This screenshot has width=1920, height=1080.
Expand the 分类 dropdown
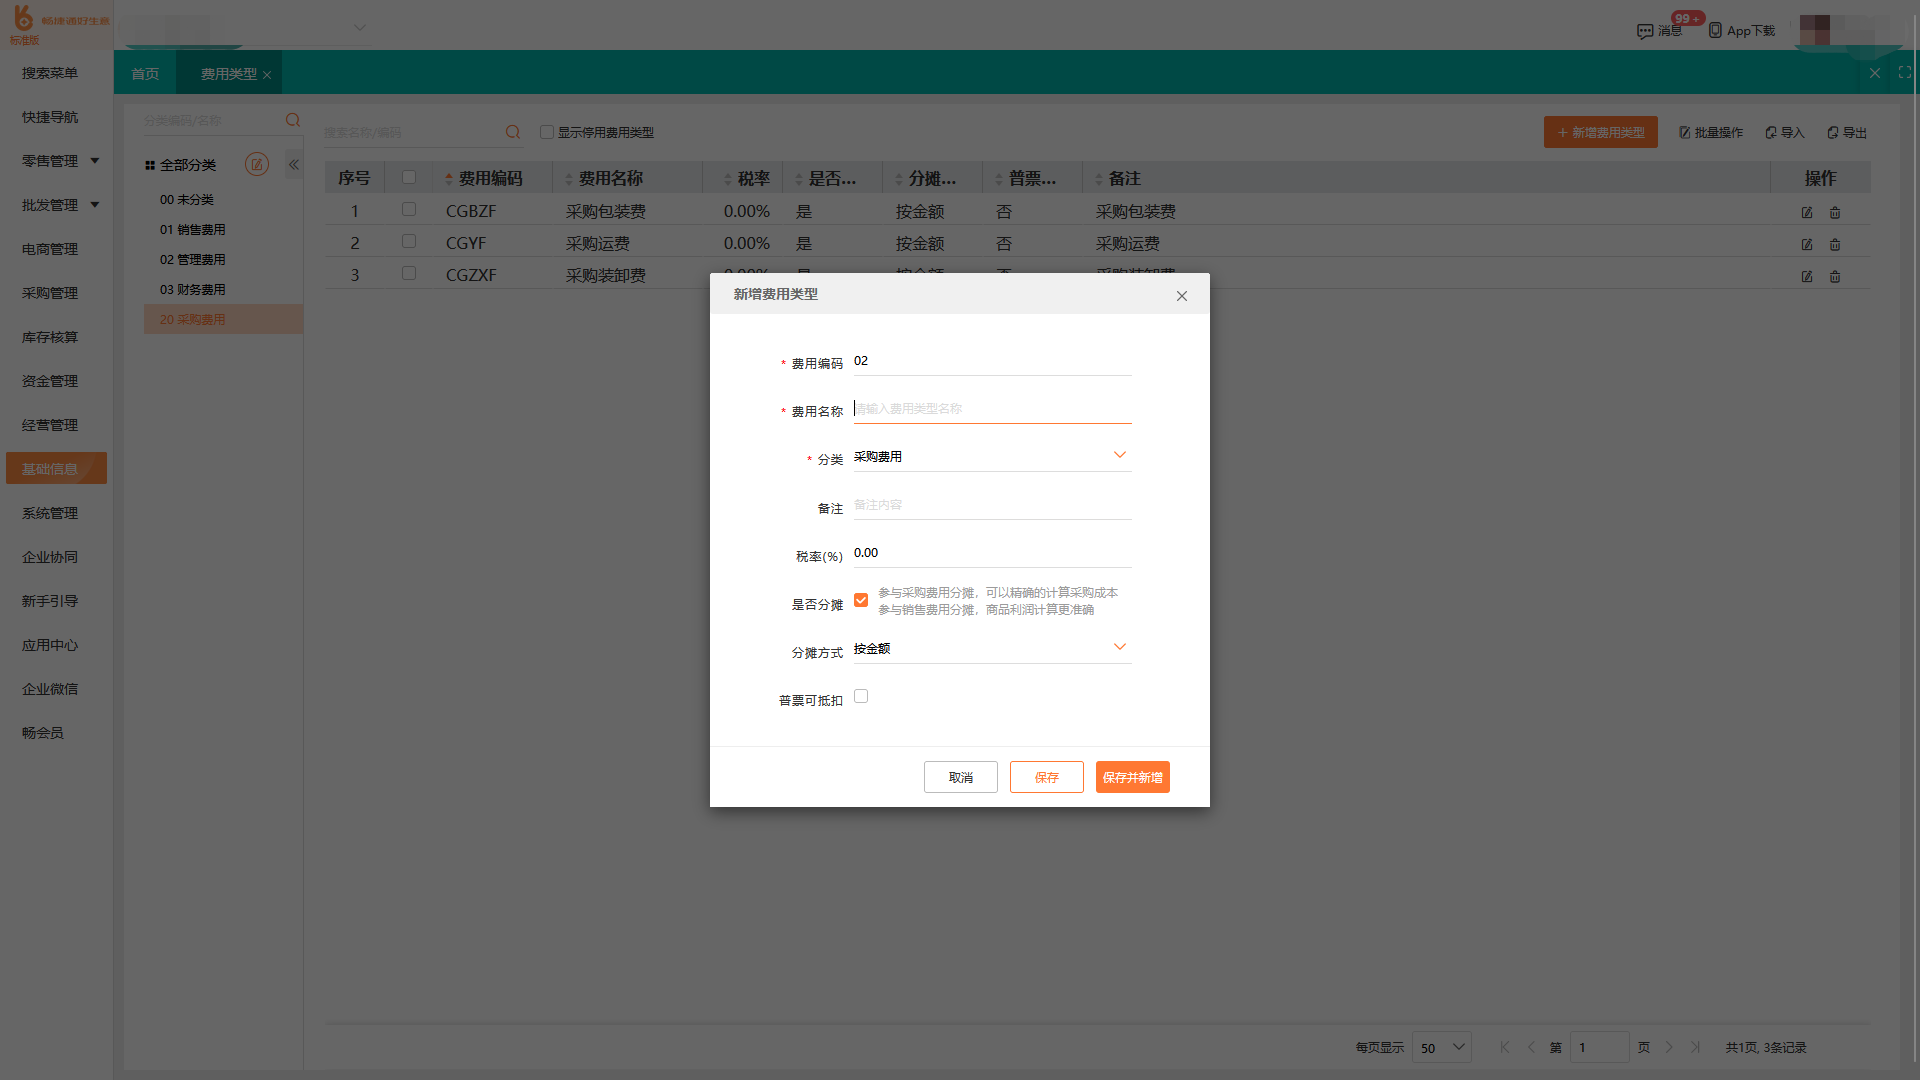click(x=1120, y=456)
